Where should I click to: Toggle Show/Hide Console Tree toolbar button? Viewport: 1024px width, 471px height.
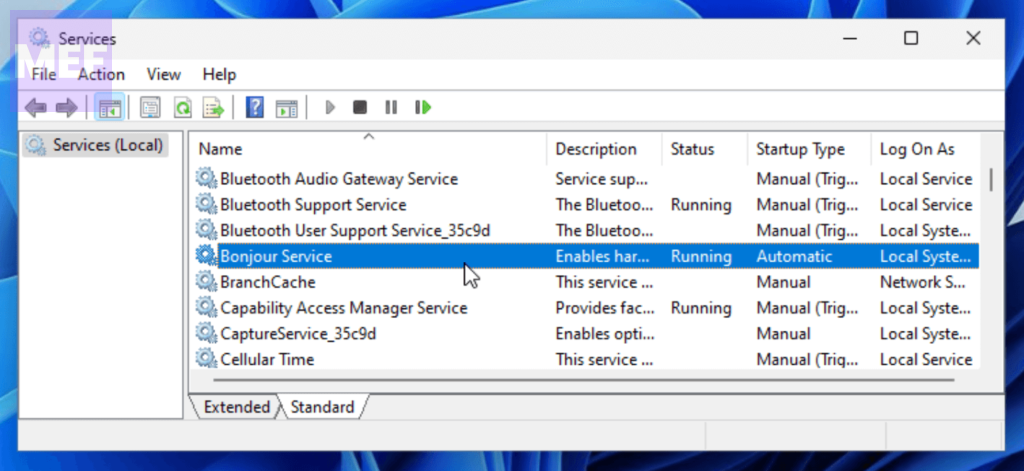(109, 107)
